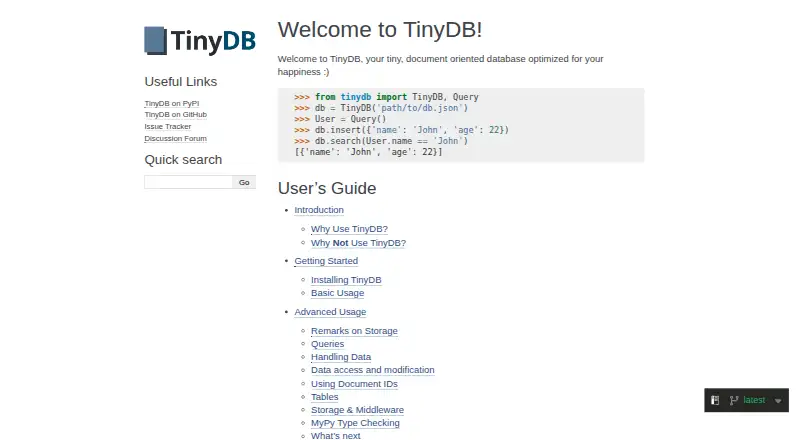The width and height of the screenshot is (800, 440).
Task: Open the Basic Usage link
Action: pyautogui.click(x=338, y=293)
